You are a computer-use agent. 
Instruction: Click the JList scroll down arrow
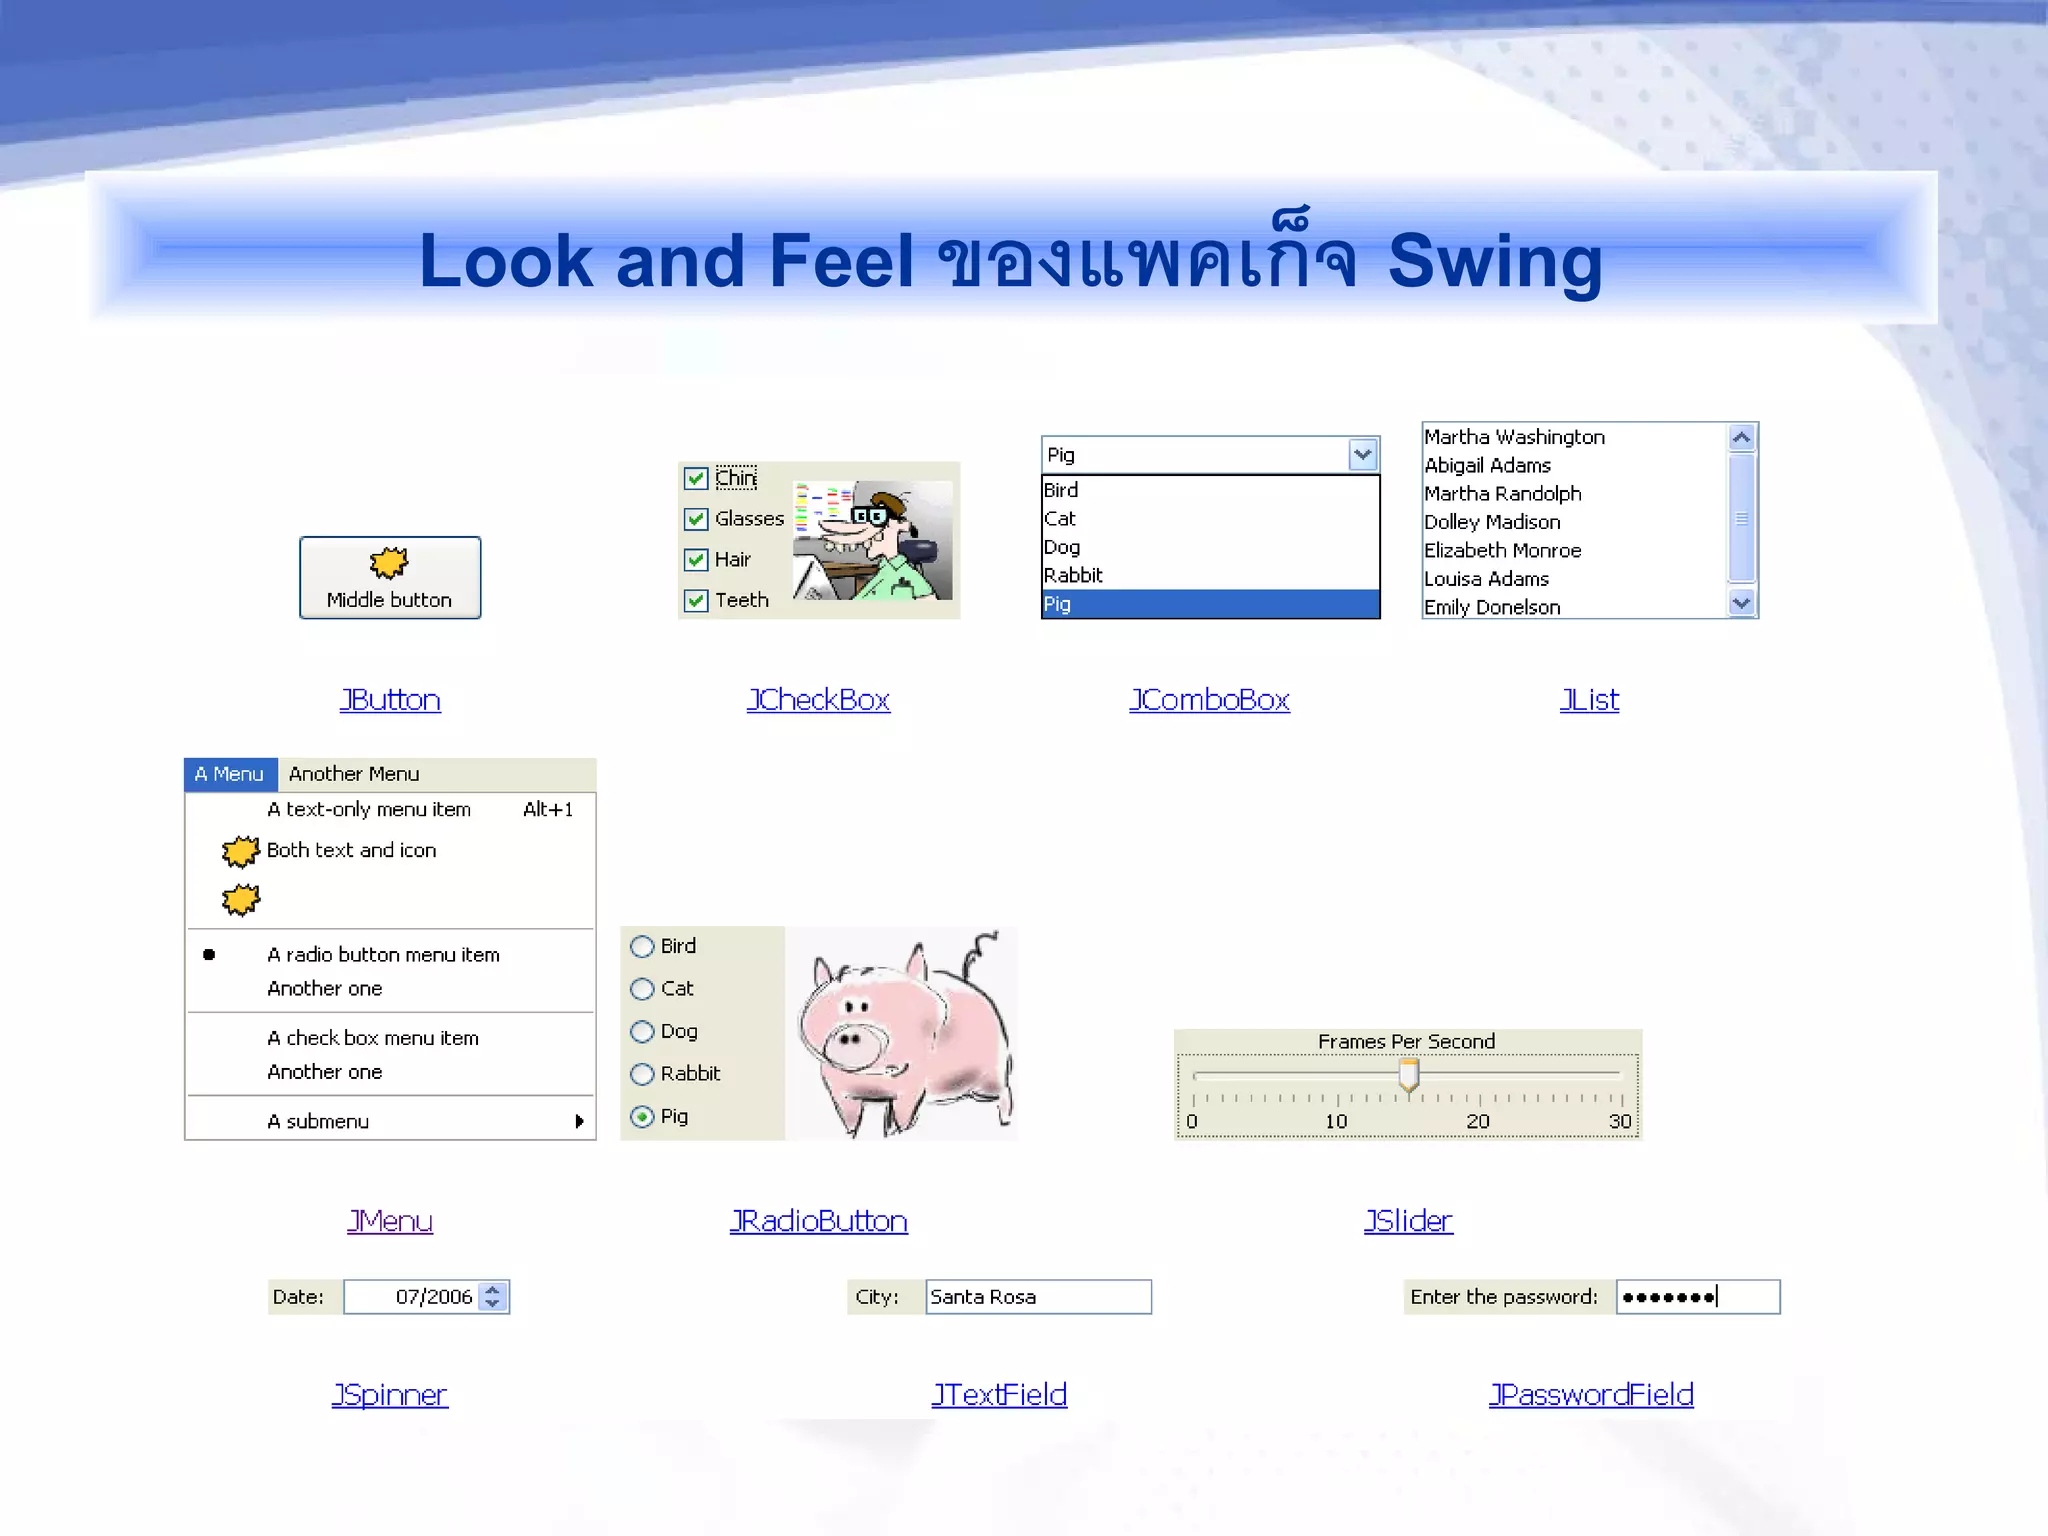pos(1741,603)
